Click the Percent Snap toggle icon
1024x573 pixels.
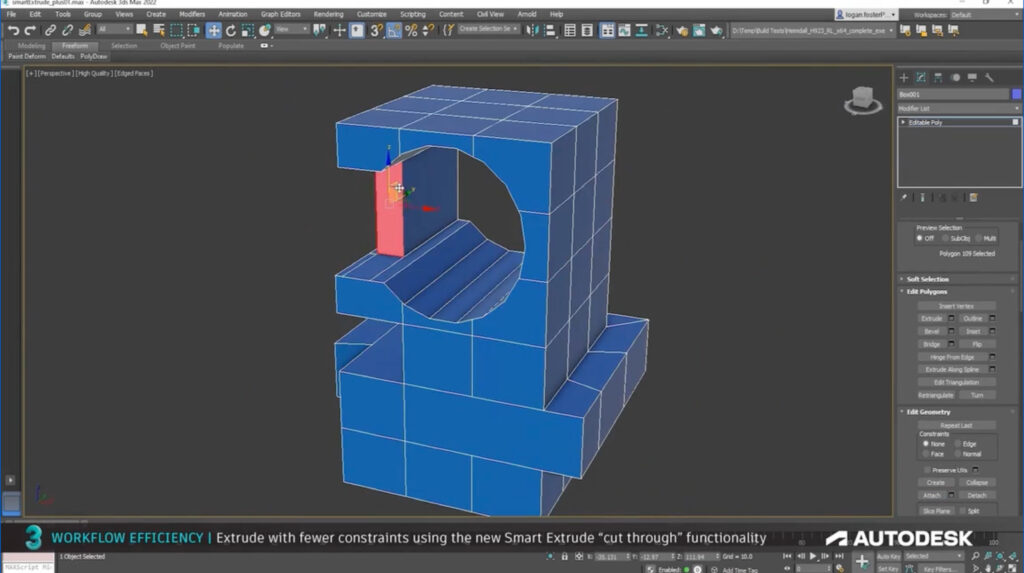tap(411, 30)
